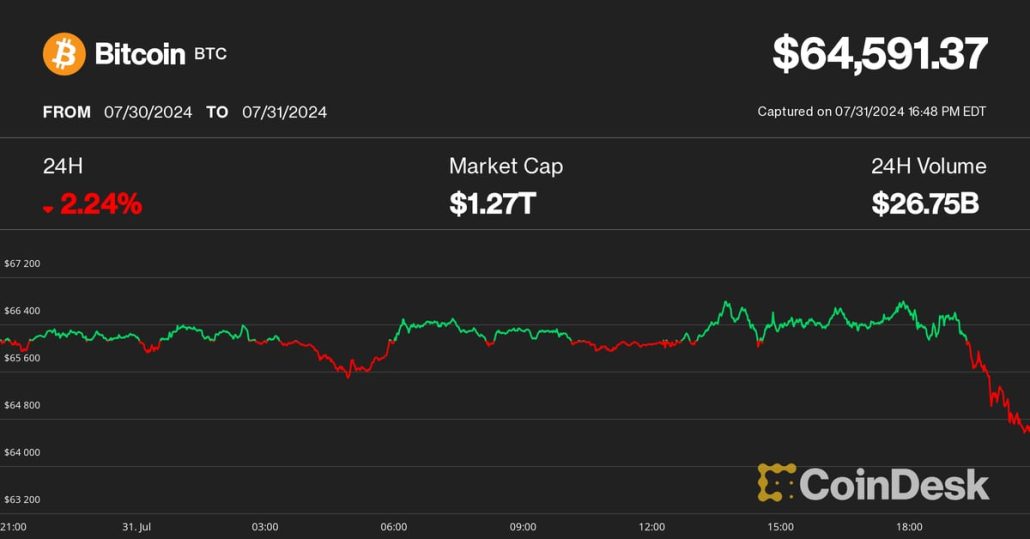1030x539 pixels.
Task: Click the $64,591.37 price value
Action: 879,54
